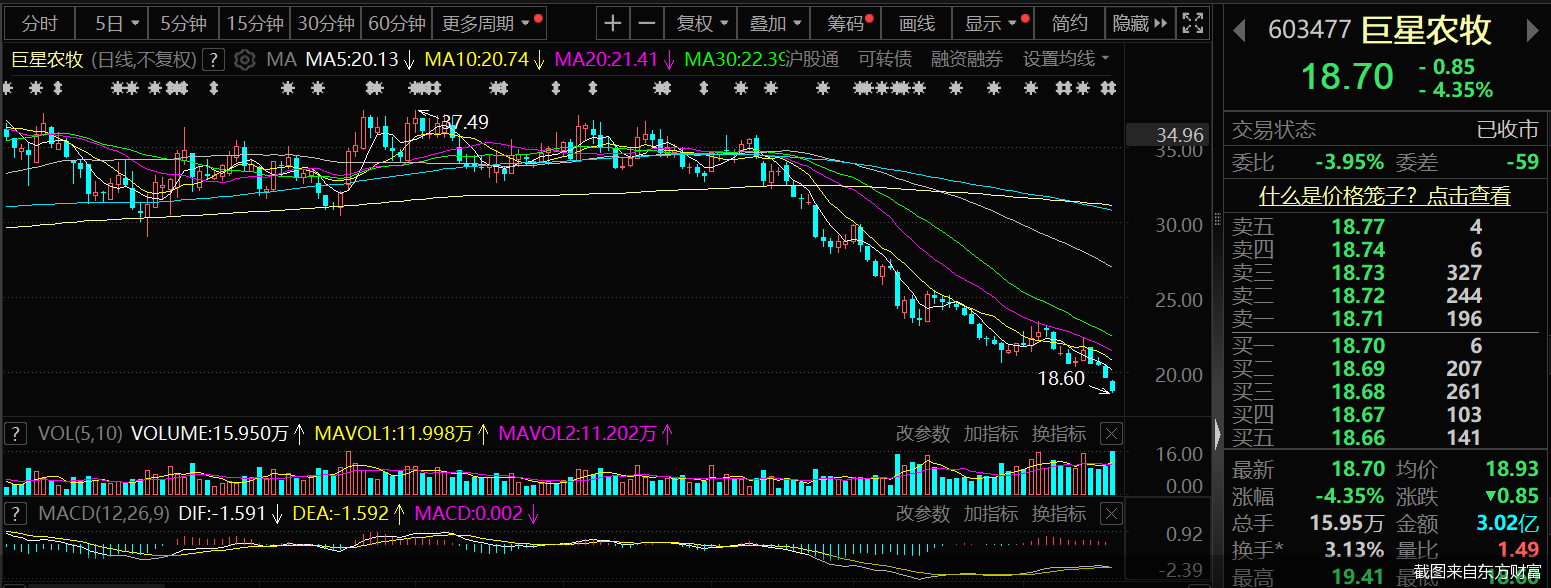Click the zoom in plus button
Viewport: 1551px width, 588px height.
click(x=613, y=23)
